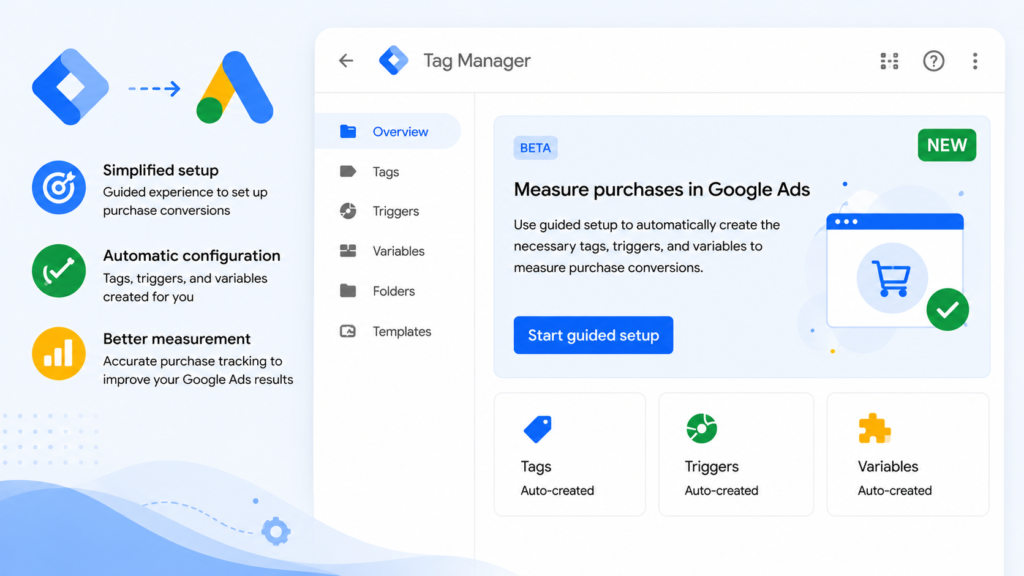Open the apps grid icon in header
This screenshot has height=576, width=1024.
889,61
